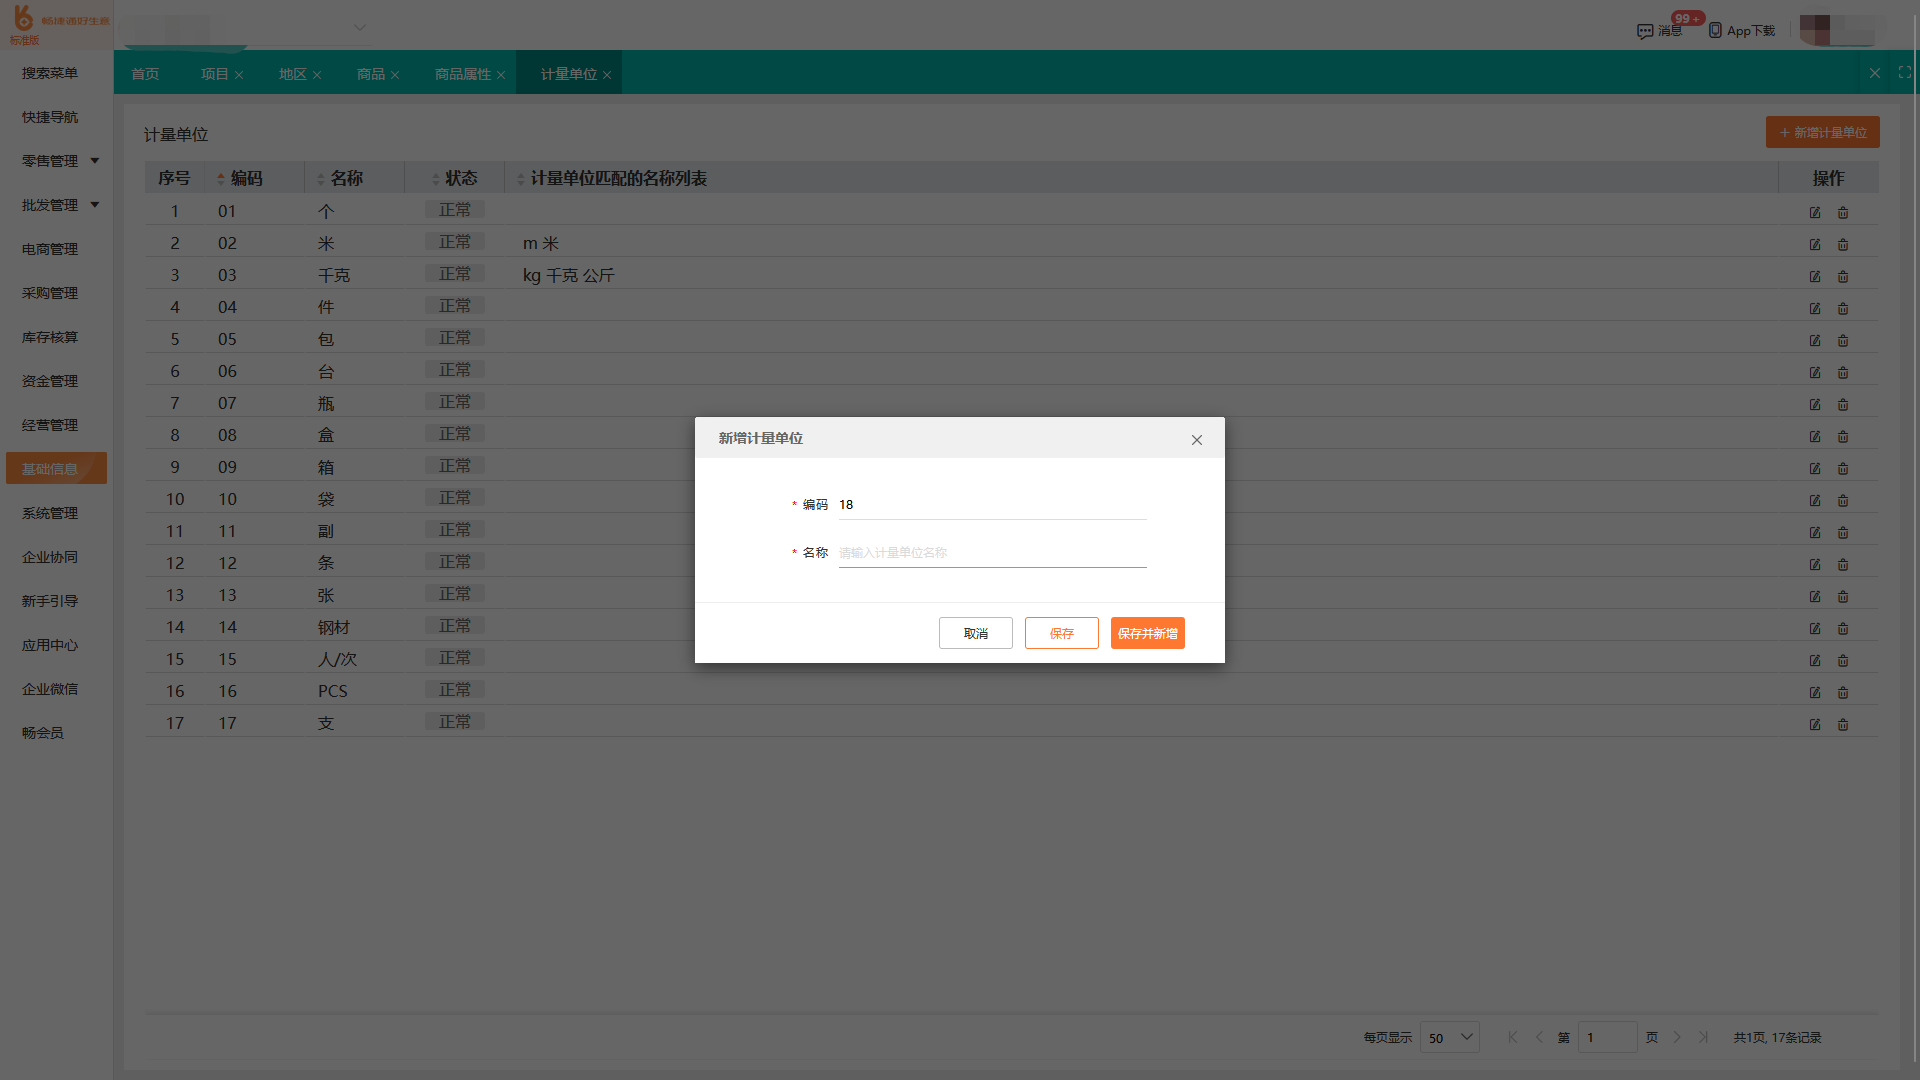Click the close icon on the dialog

1197,439
